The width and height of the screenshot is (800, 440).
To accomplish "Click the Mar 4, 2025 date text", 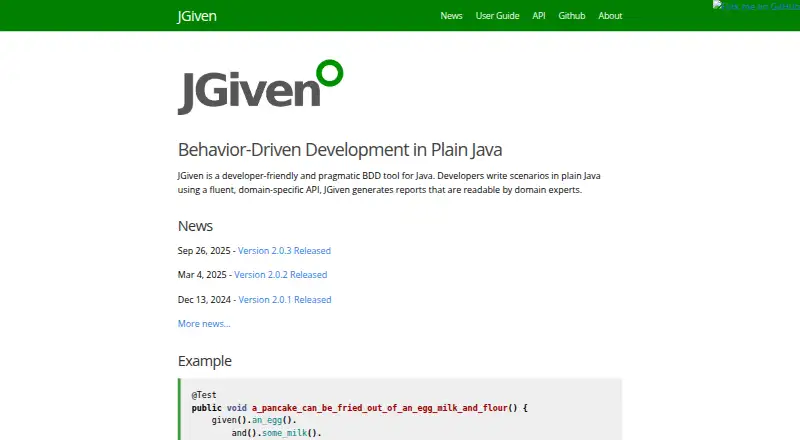I will click(202, 275).
